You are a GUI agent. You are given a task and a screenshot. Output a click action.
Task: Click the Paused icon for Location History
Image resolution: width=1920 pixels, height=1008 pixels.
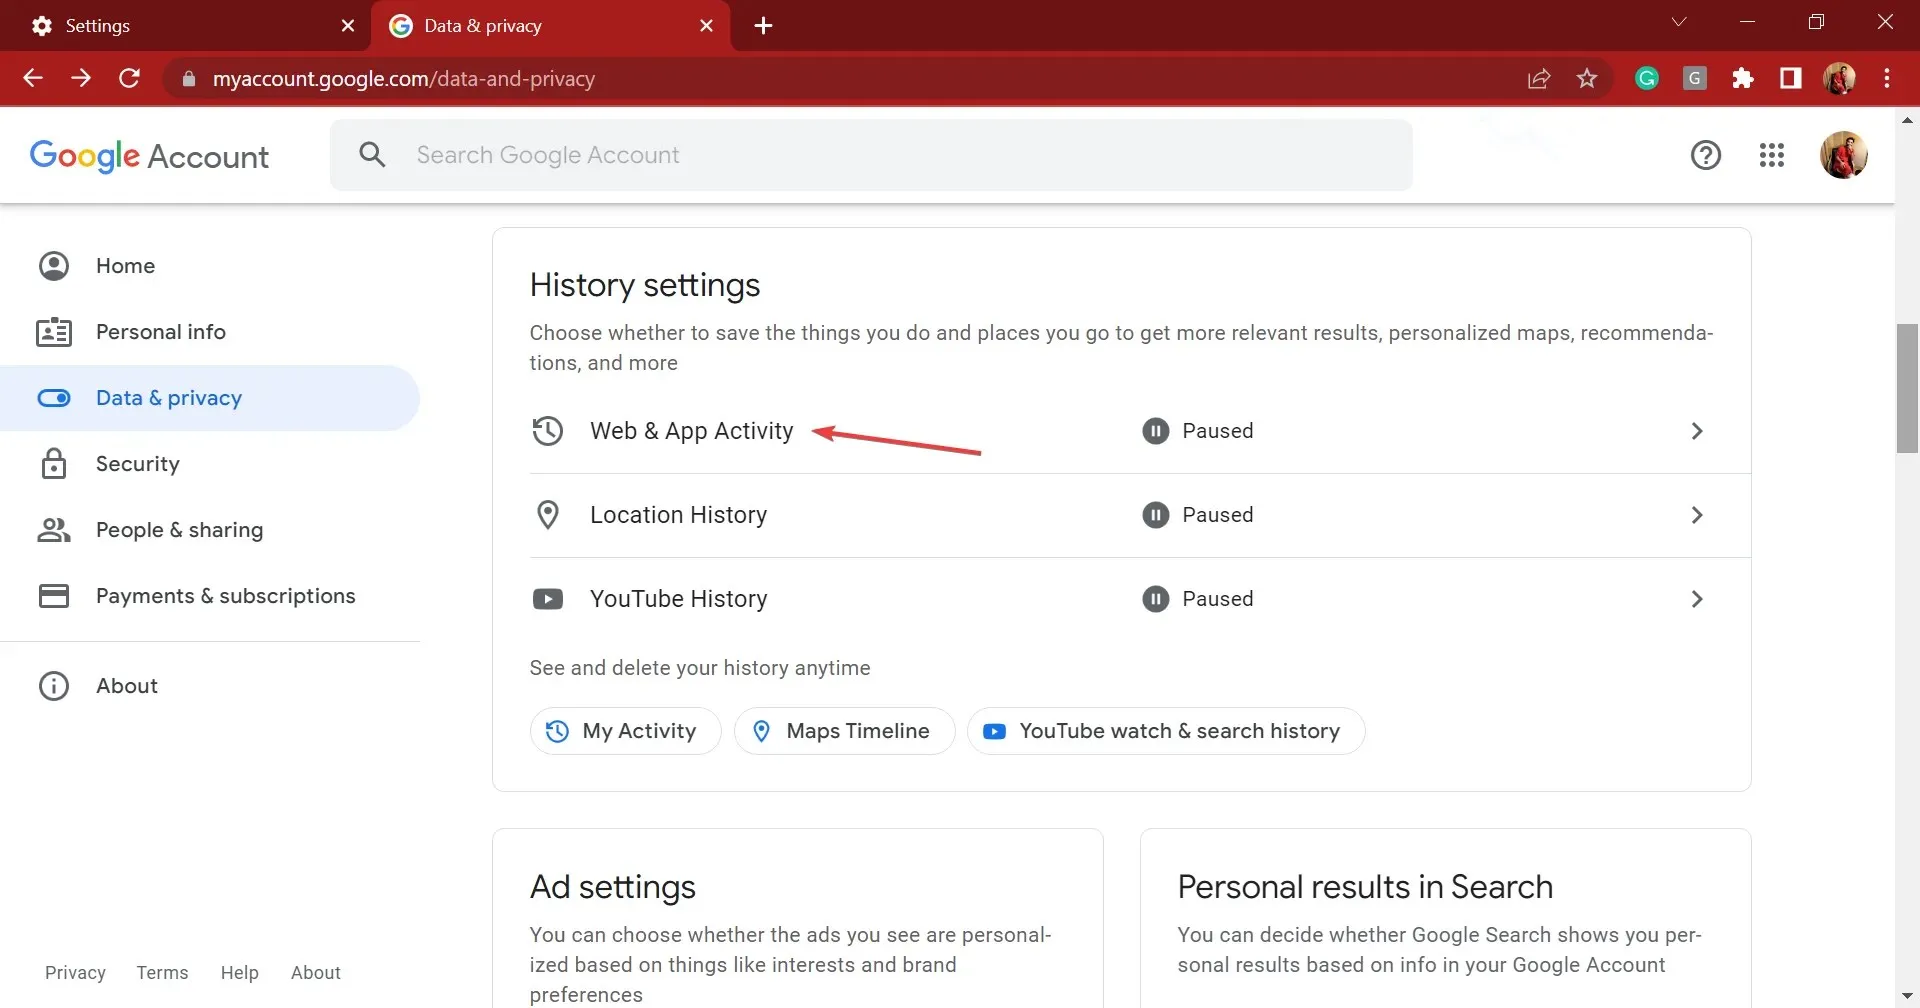[x=1156, y=515]
